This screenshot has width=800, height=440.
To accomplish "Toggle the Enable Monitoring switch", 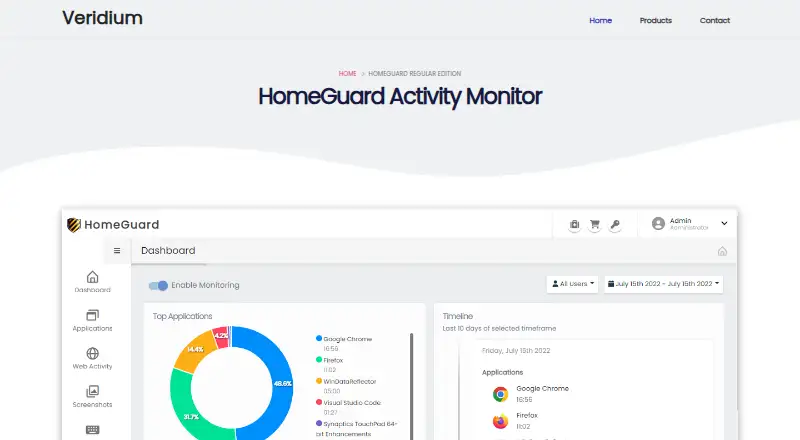I will tap(158, 285).
